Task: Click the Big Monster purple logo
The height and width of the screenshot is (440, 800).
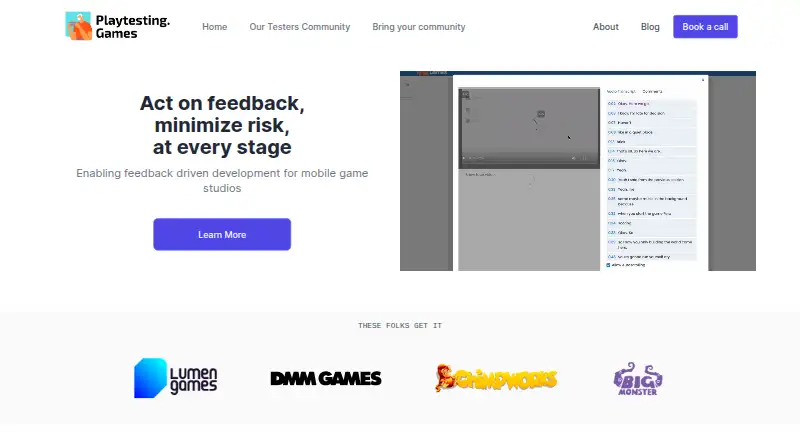Action: pos(638,379)
